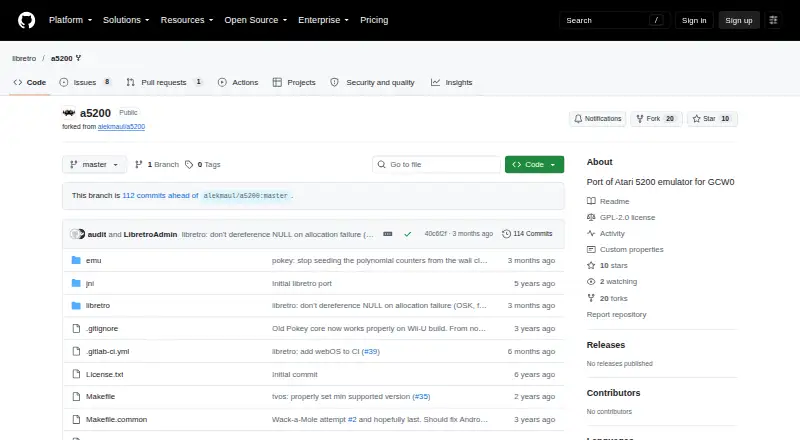Click the Sign in button
This screenshot has height=440, width=800.
(x=694, y=20)
